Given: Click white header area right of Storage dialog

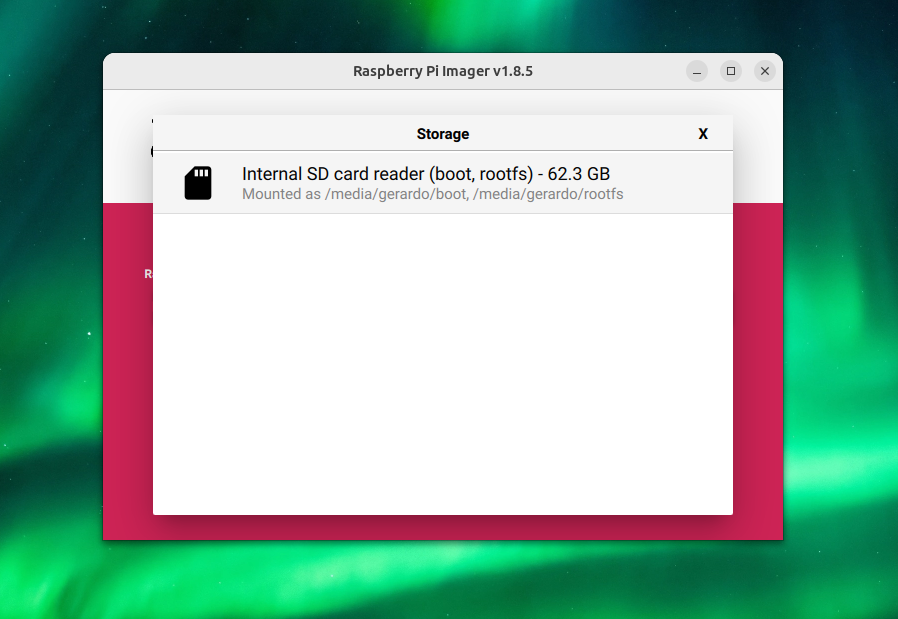Looking at the screenshot, I should pyautogui.click(x=757, y=150).
